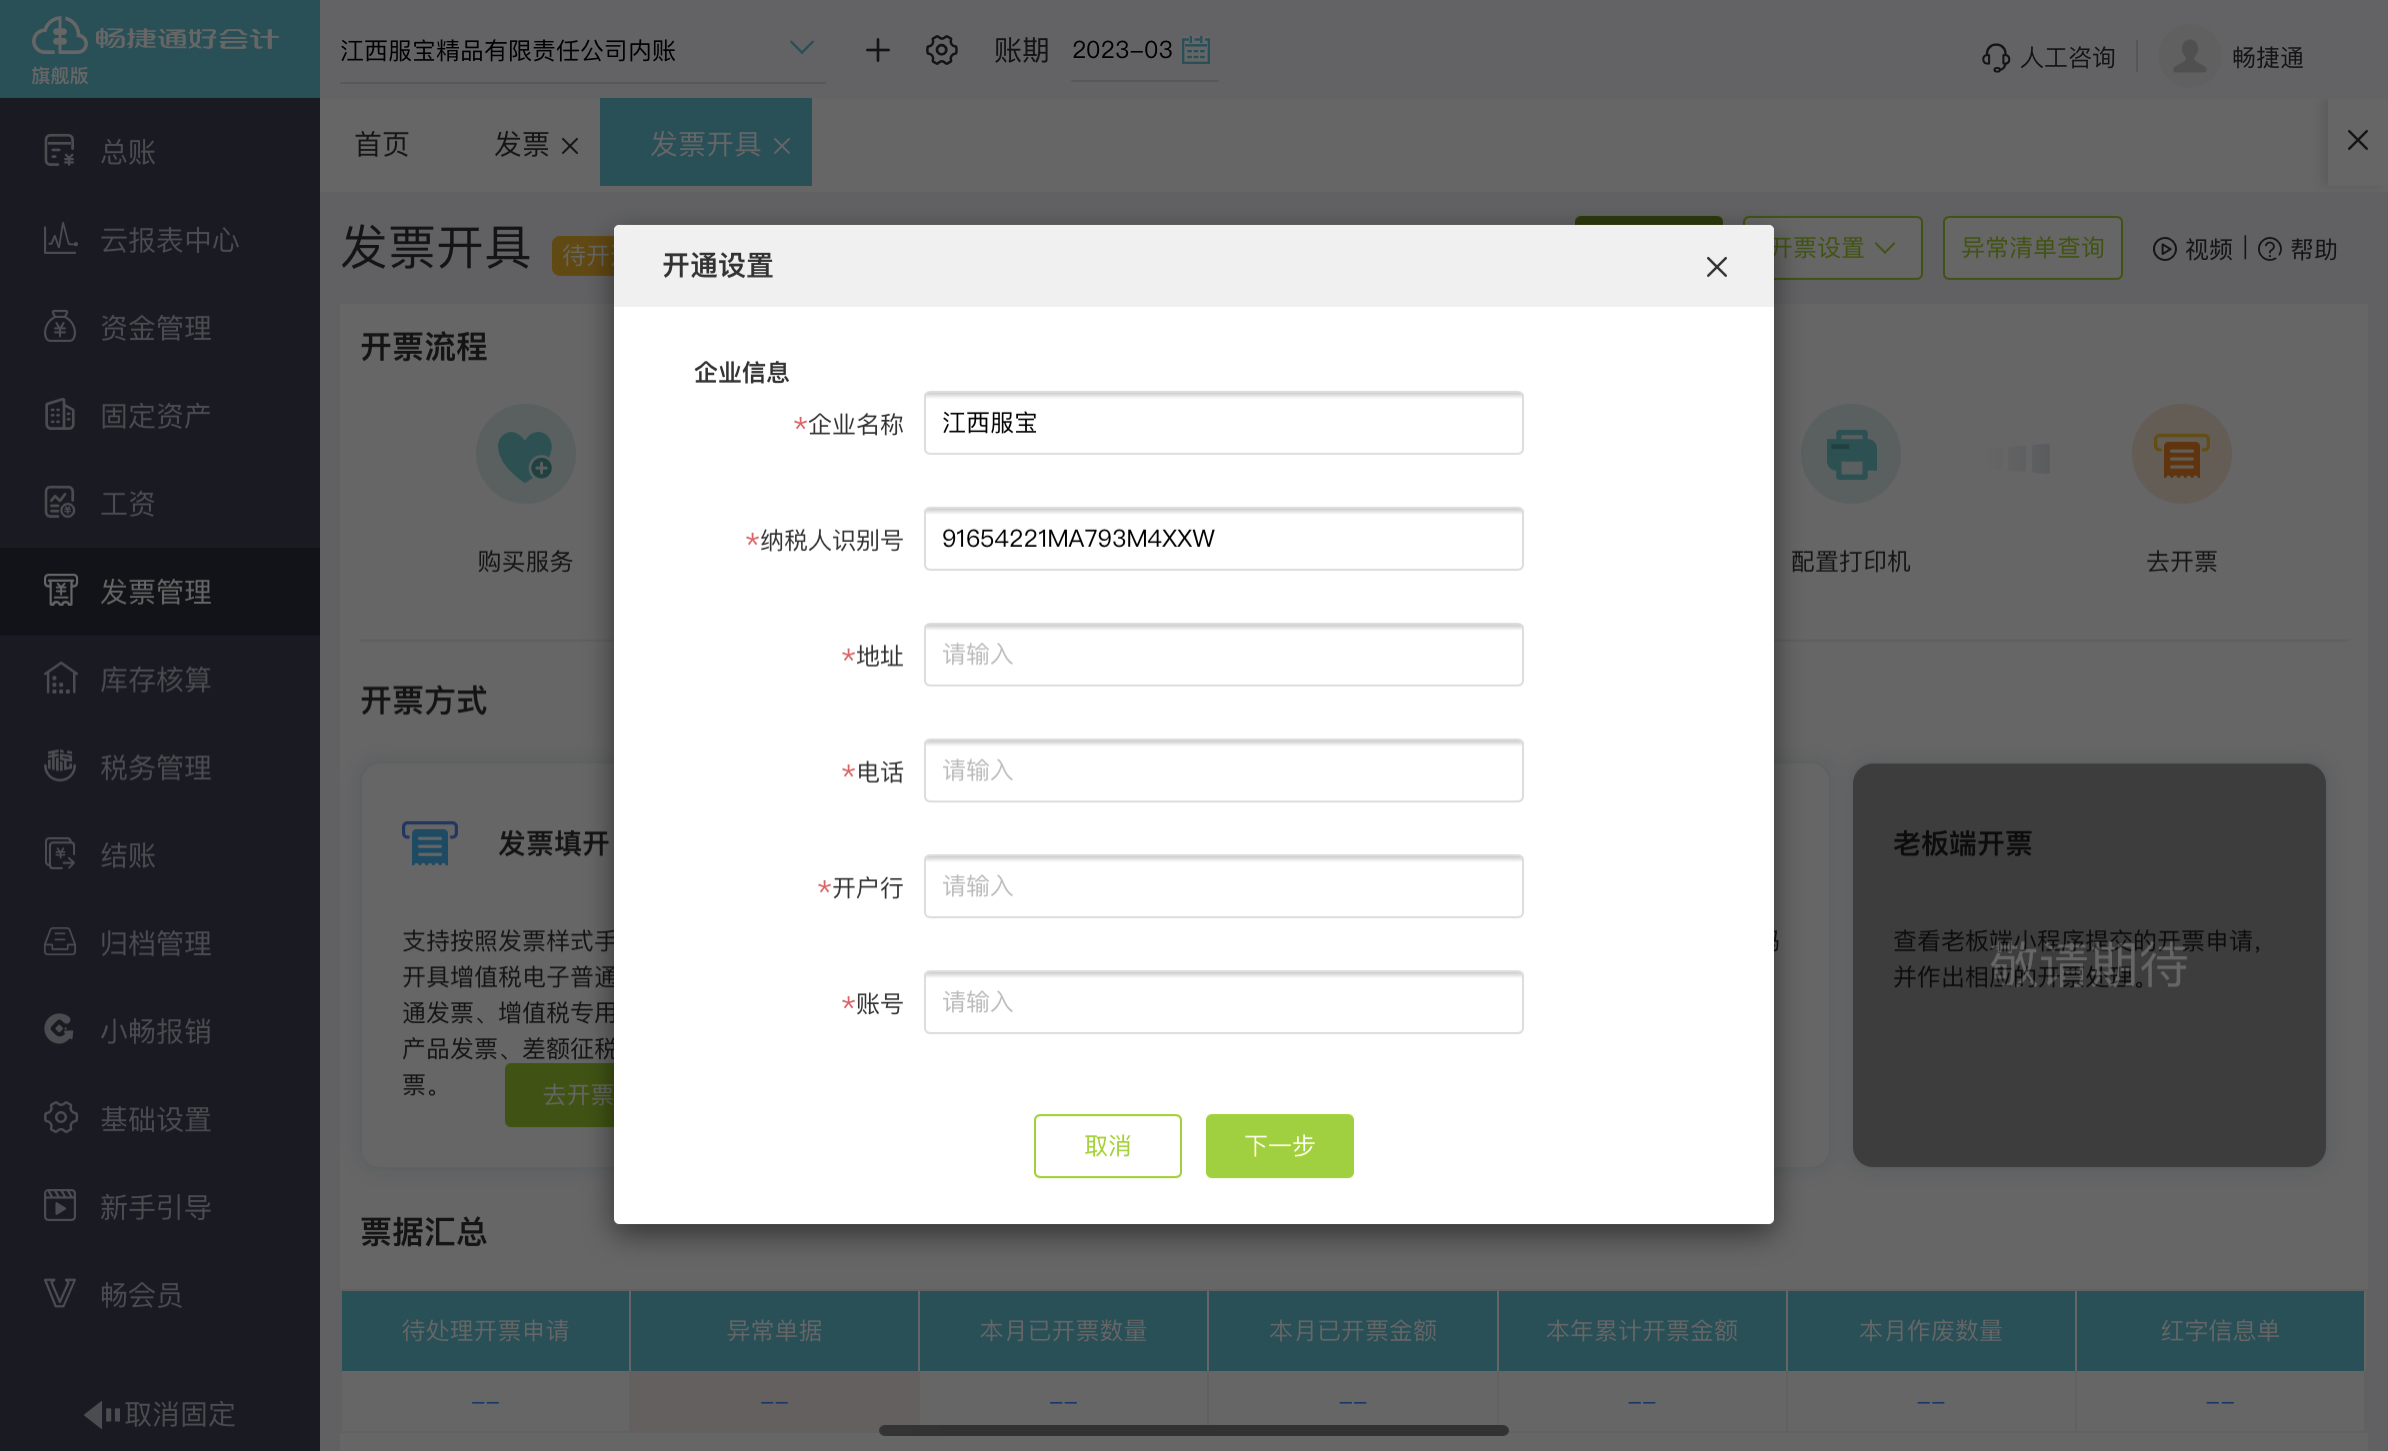Click 账号 input field in dialog

[x=1221, y=1003]
